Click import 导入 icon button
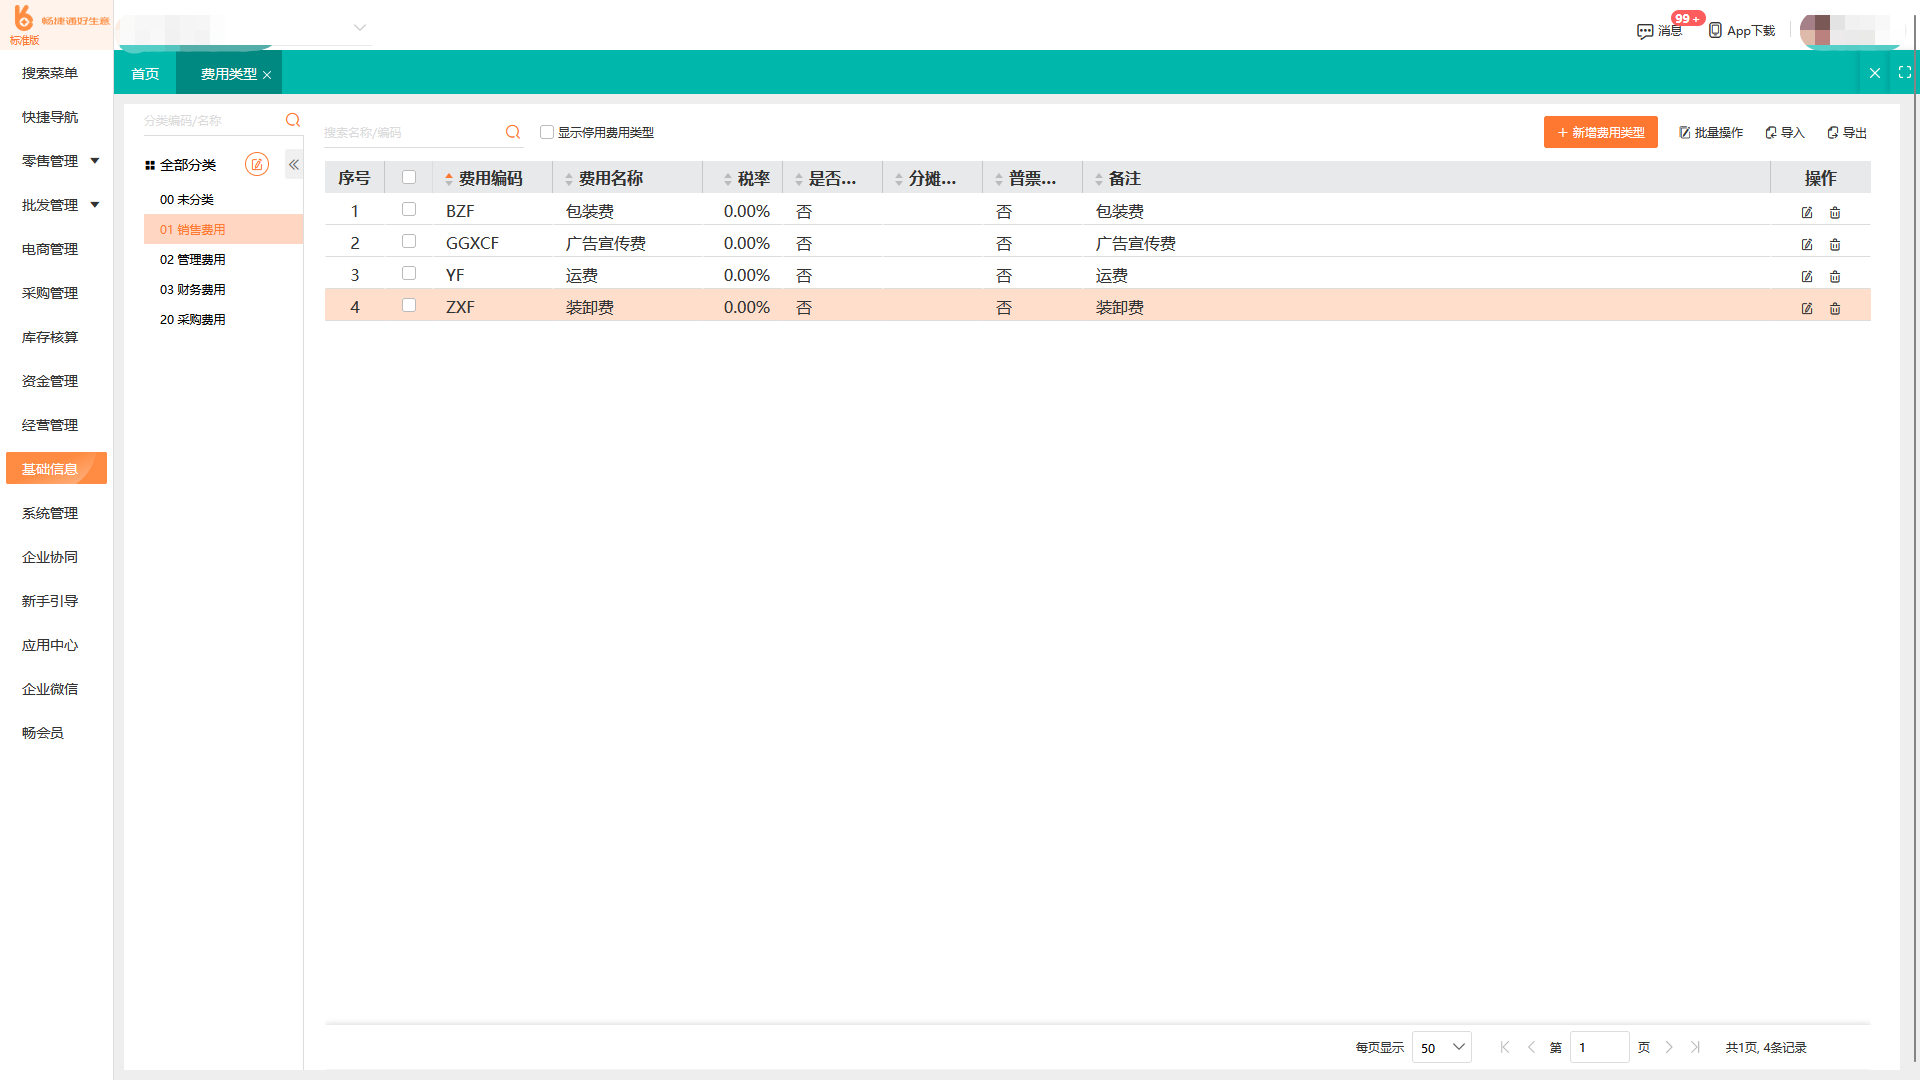Viewport: 1920px width, 1080px height. [x=1785, y=131]
